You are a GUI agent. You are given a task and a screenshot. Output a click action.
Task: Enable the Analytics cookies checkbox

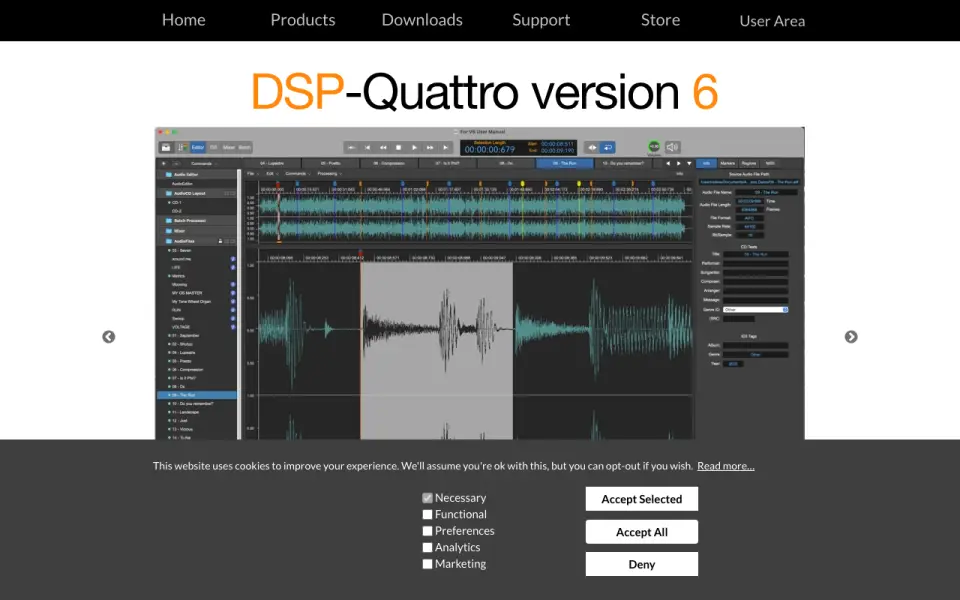pos(427,547)
